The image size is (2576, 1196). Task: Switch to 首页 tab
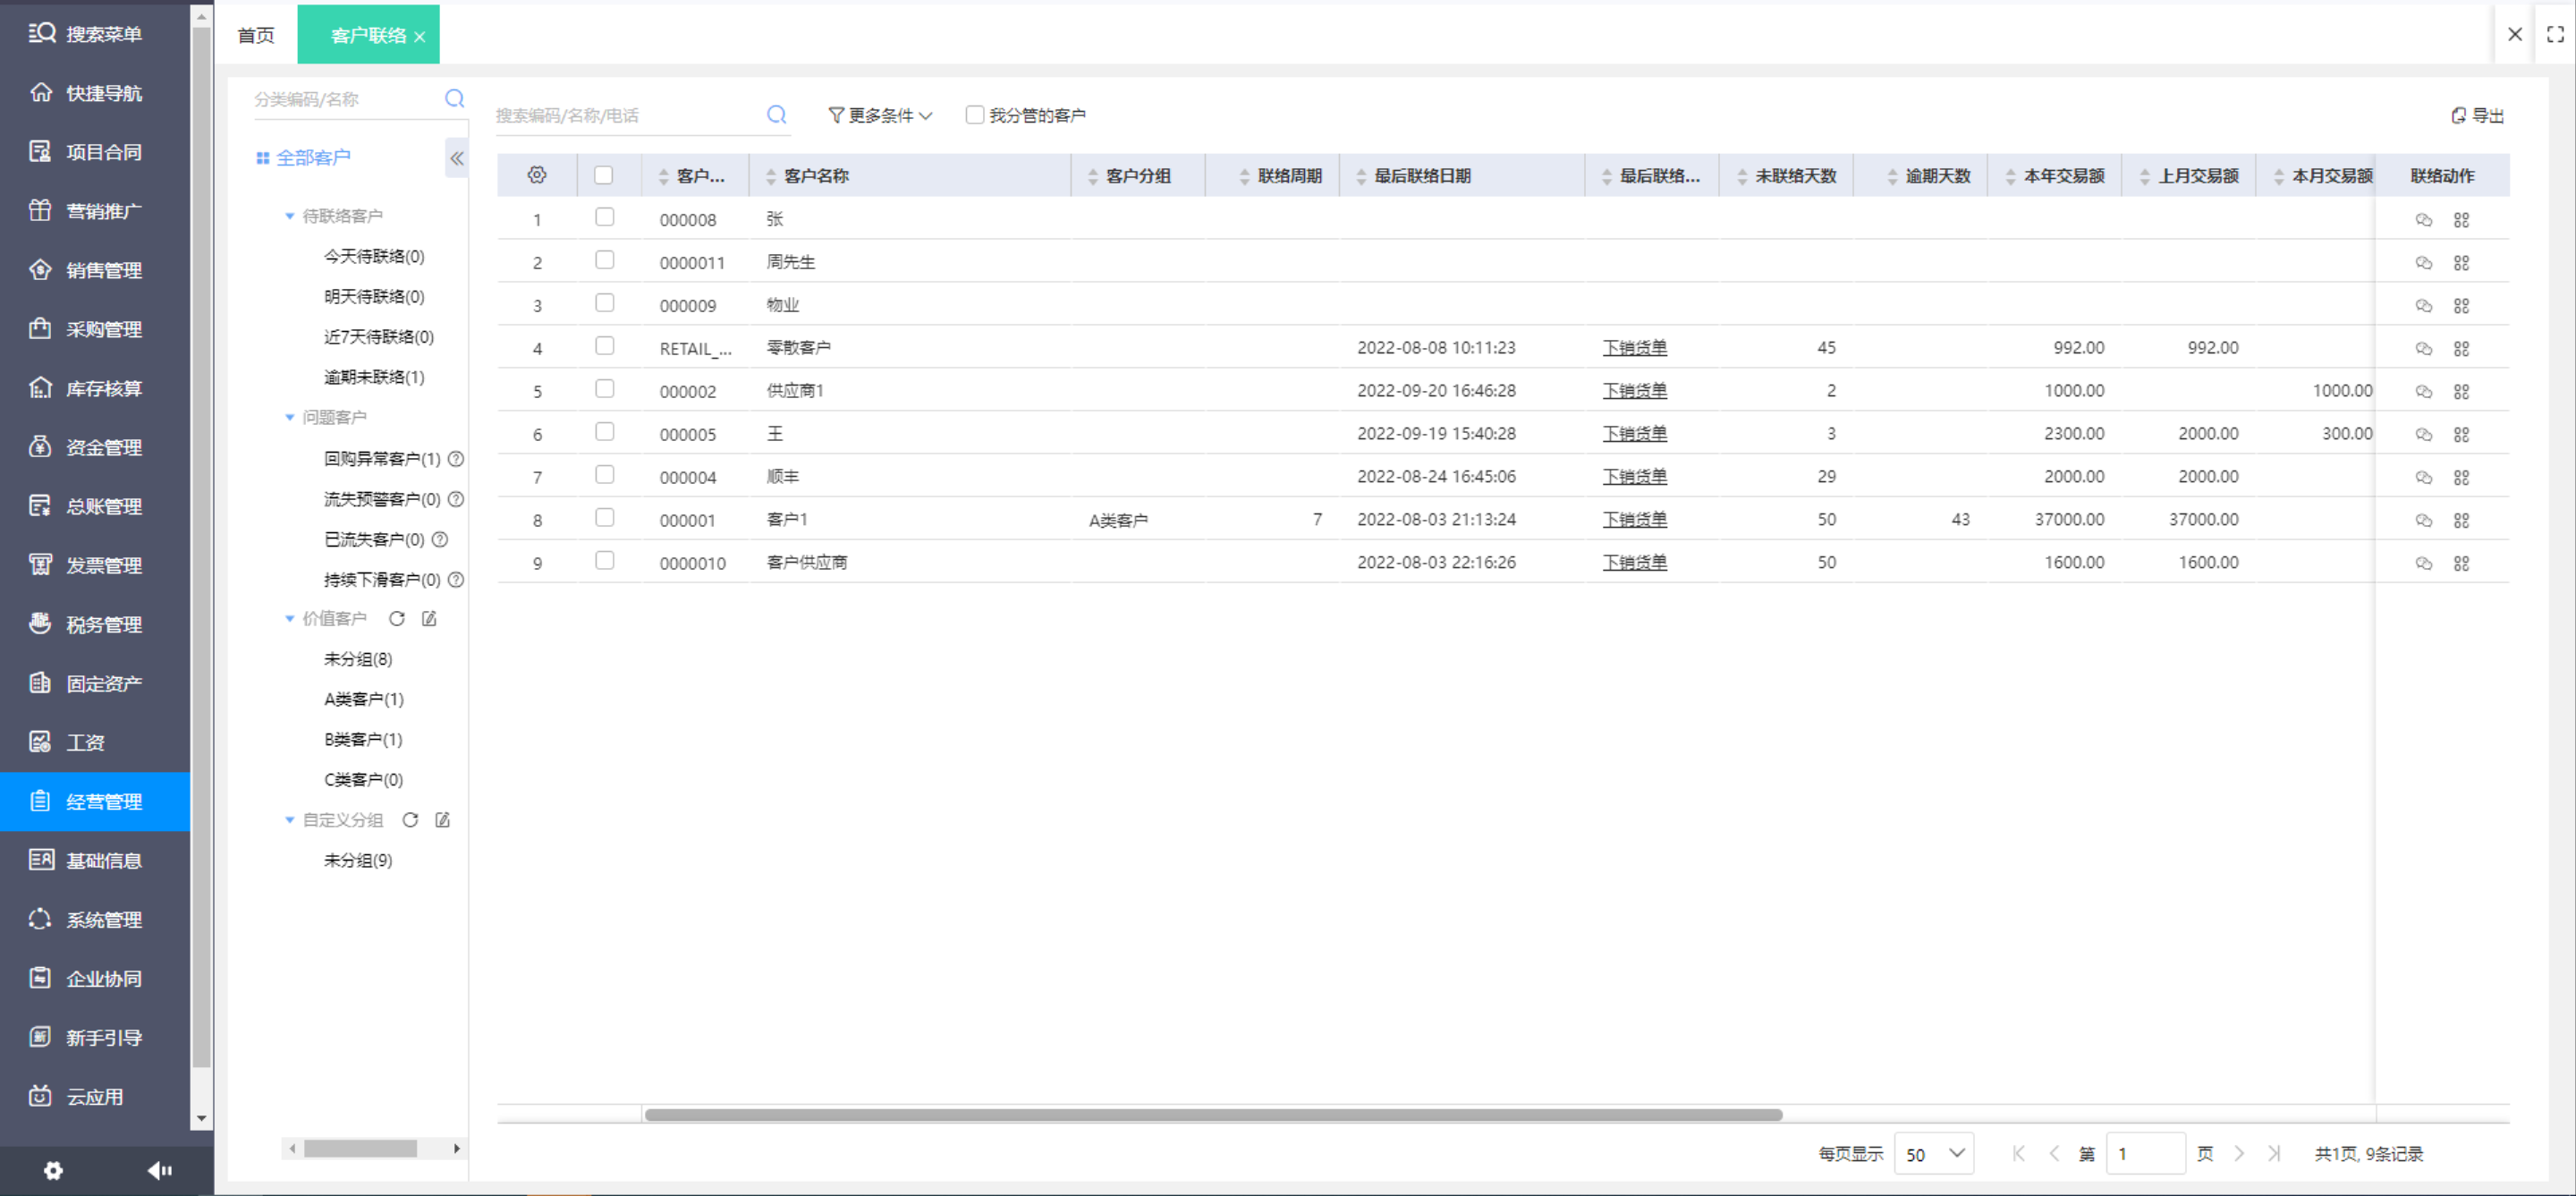pyautogui.click(x=255, y=35)
